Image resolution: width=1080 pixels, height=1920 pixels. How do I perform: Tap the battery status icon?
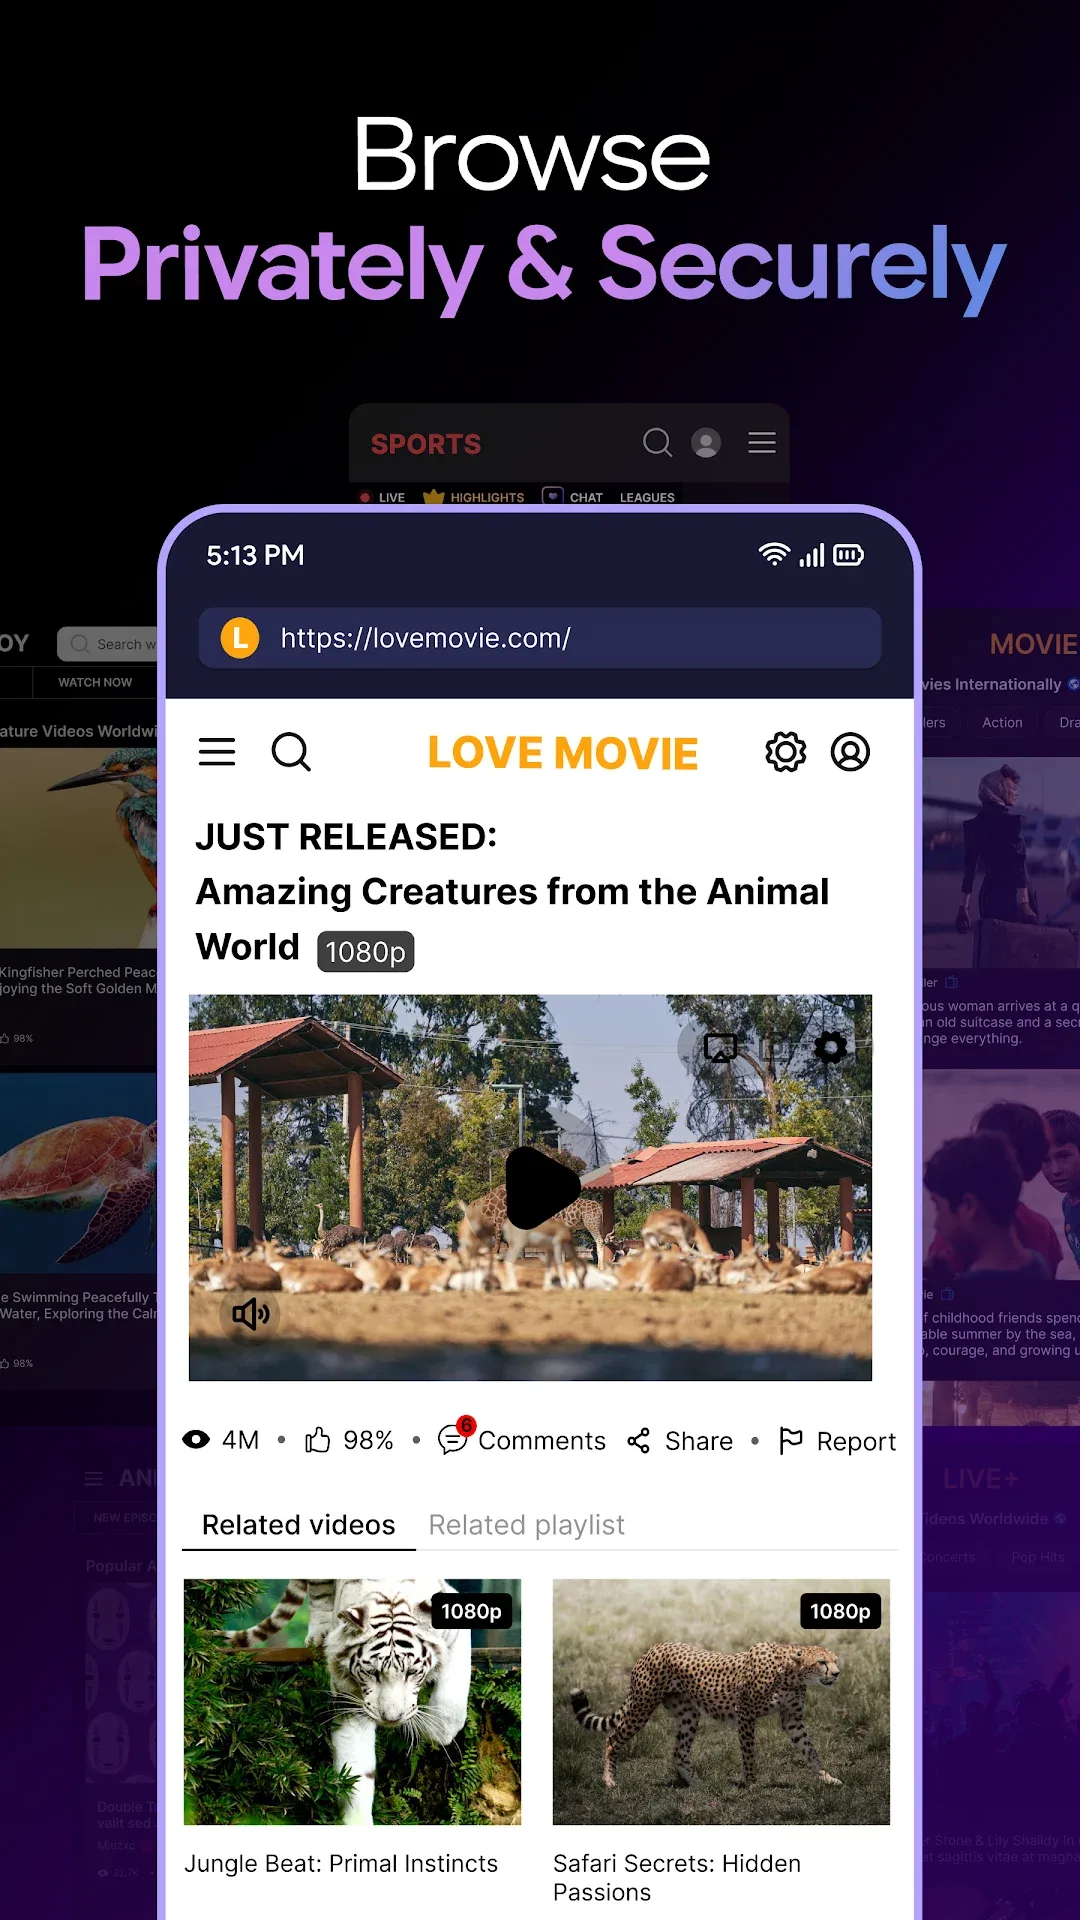pos(848,555)
